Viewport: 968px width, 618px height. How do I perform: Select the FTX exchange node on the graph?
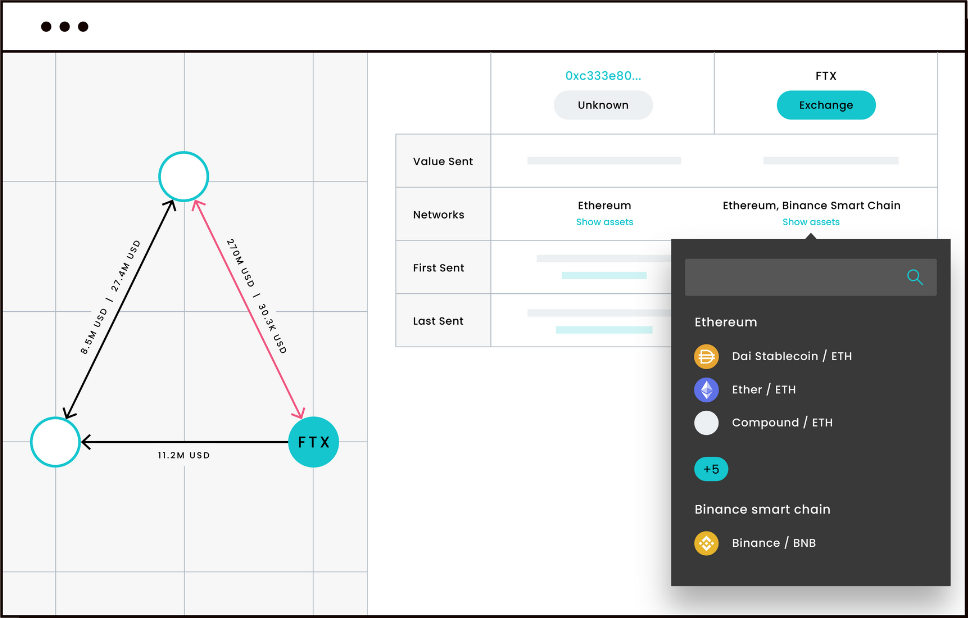tap(313, 441)
